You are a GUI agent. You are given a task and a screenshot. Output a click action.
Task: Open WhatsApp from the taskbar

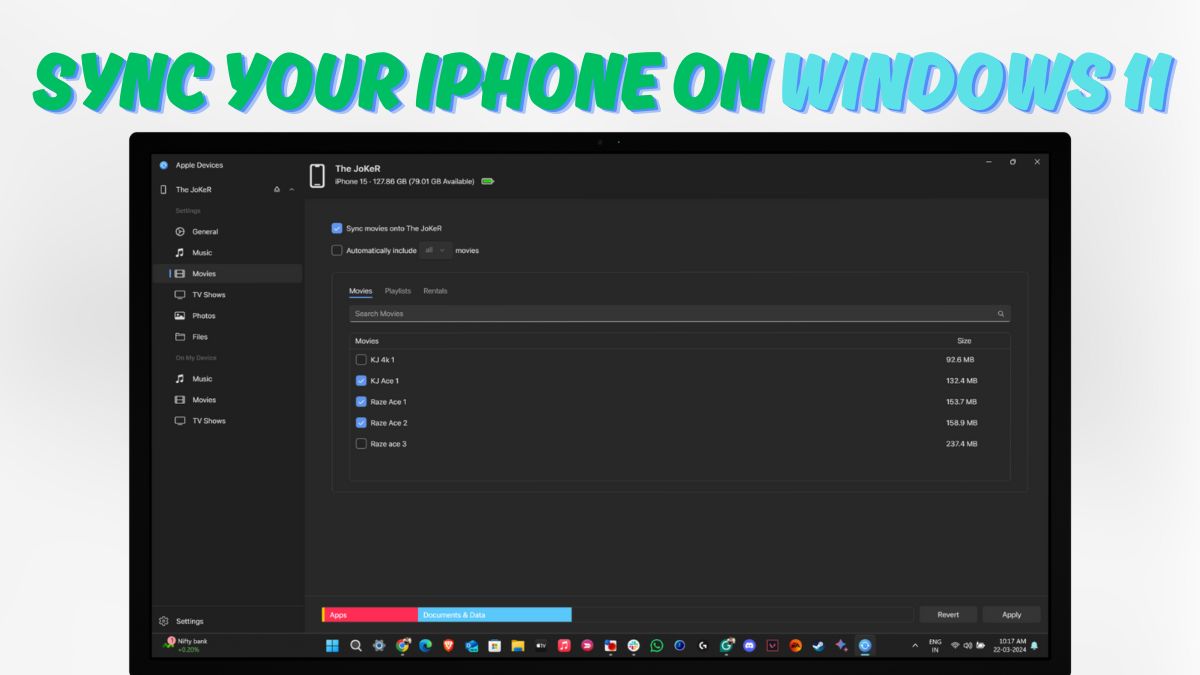[655, 646]
